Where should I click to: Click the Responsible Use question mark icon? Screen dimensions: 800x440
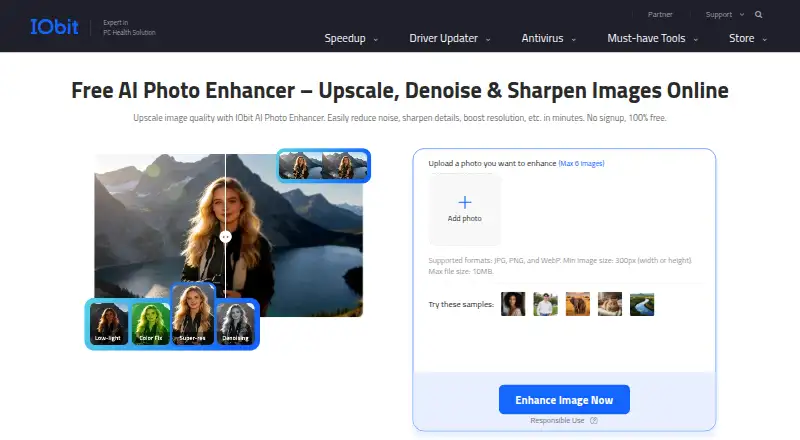click(x=594, y=421)
